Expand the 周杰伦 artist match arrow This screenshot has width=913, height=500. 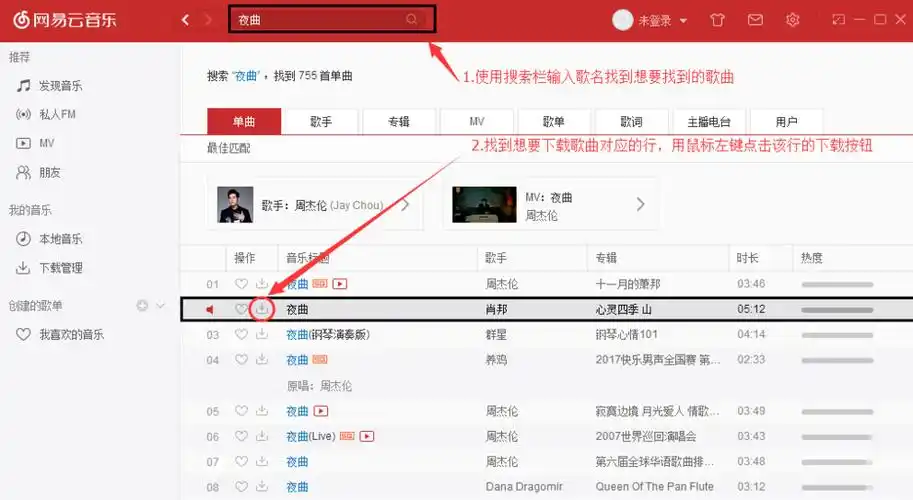(405, 204)
